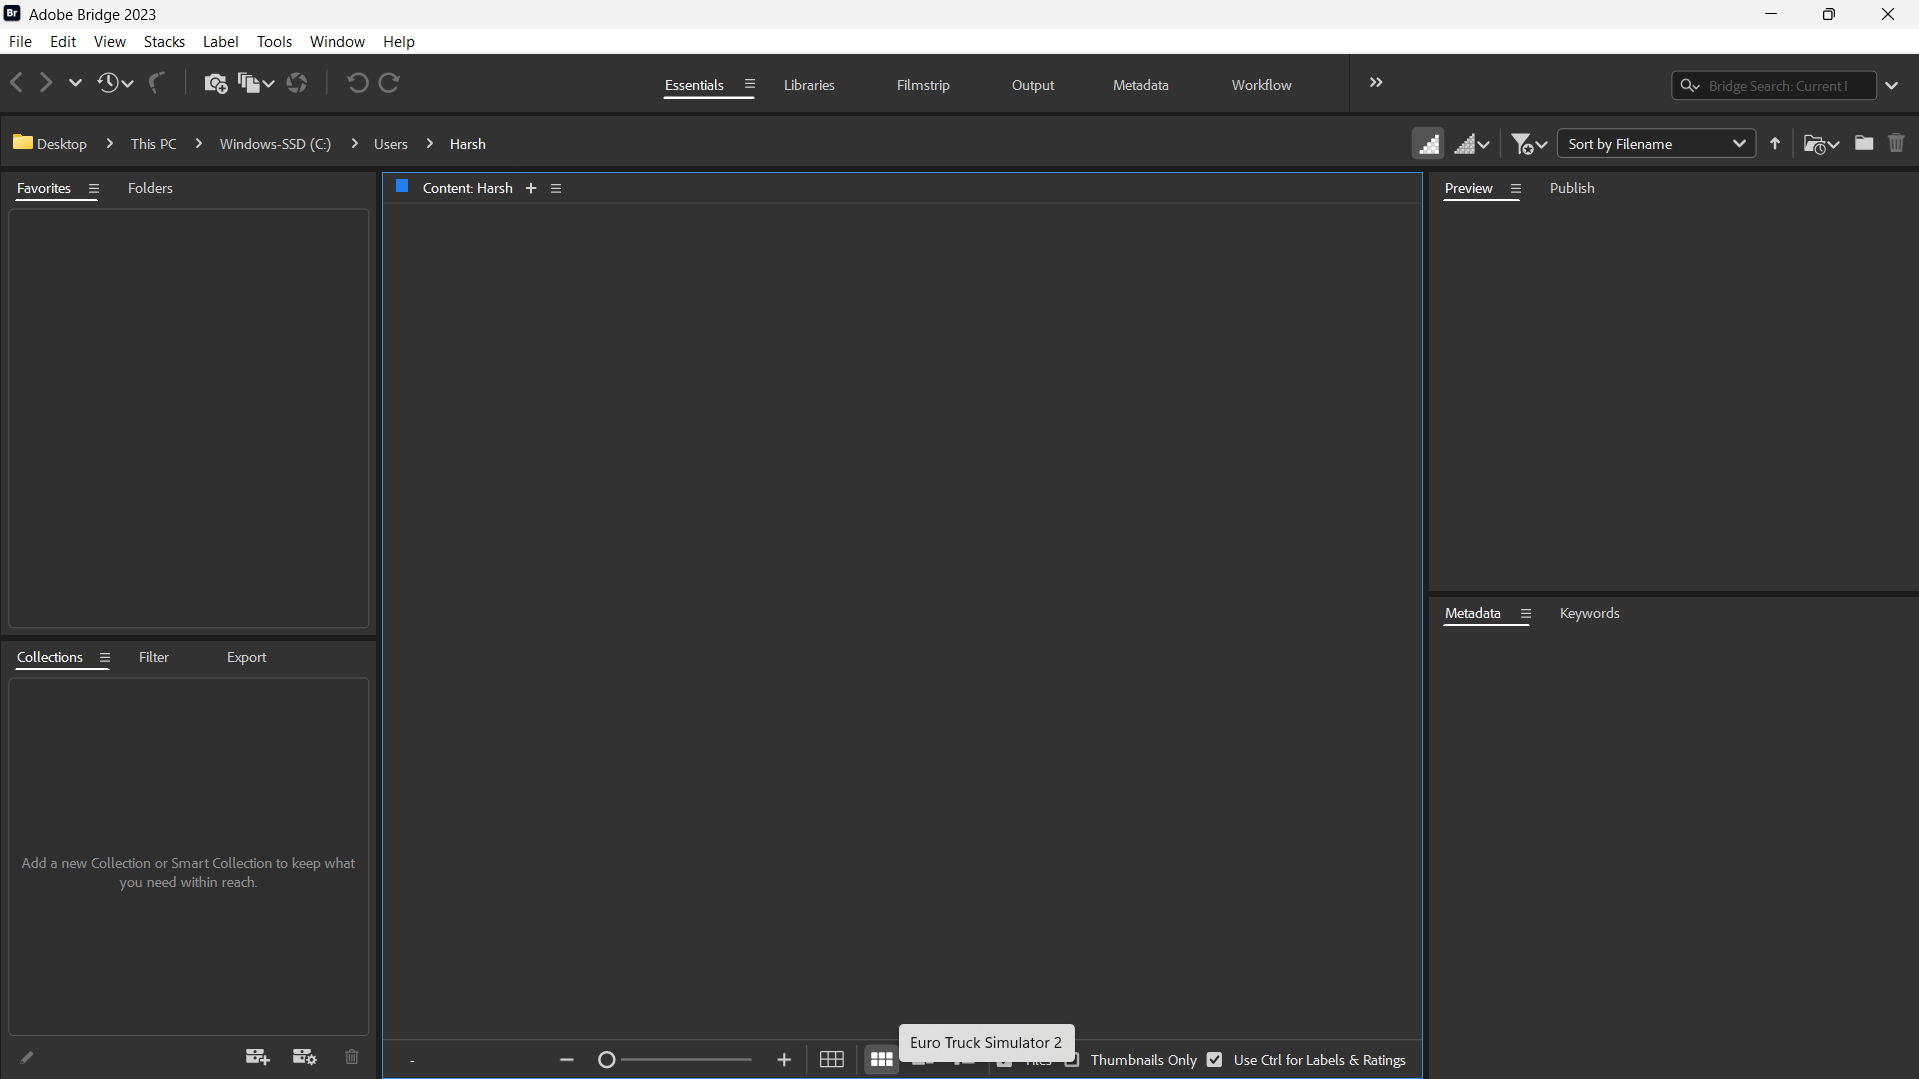
Task: Click the thumbnail size slider handle
Action: [606, 1060]
